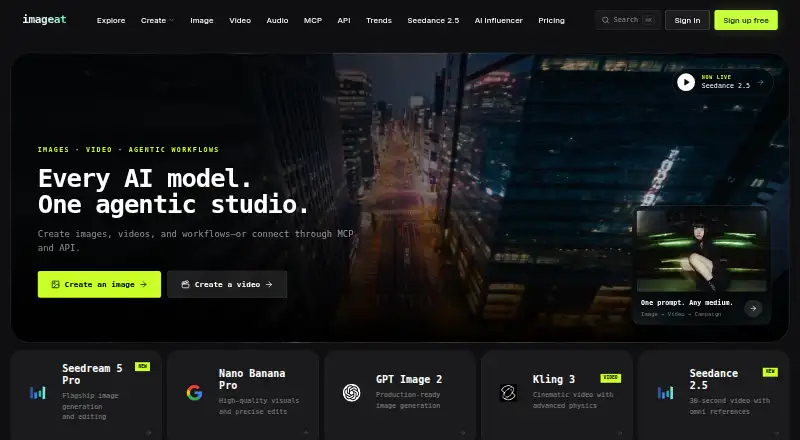The width and height of the screenshot is (800, 440).
Task: Open the AI Influencer page
Action: coord(498,20)
